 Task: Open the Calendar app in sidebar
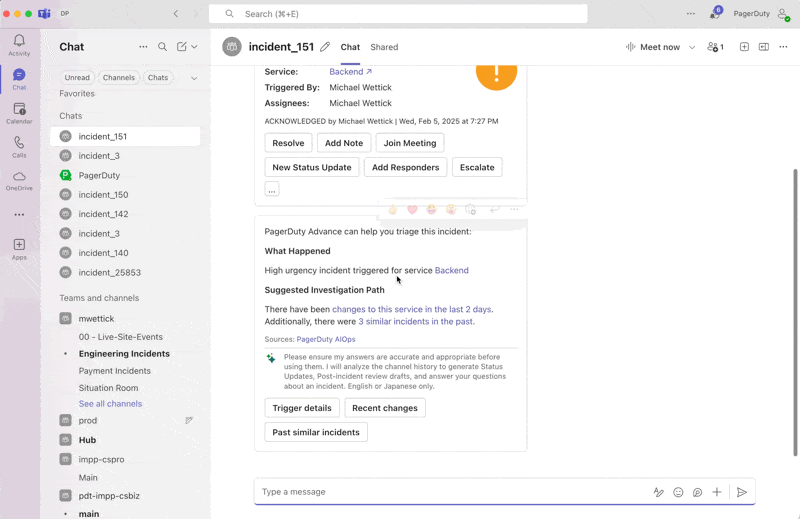tap(19, 112)
